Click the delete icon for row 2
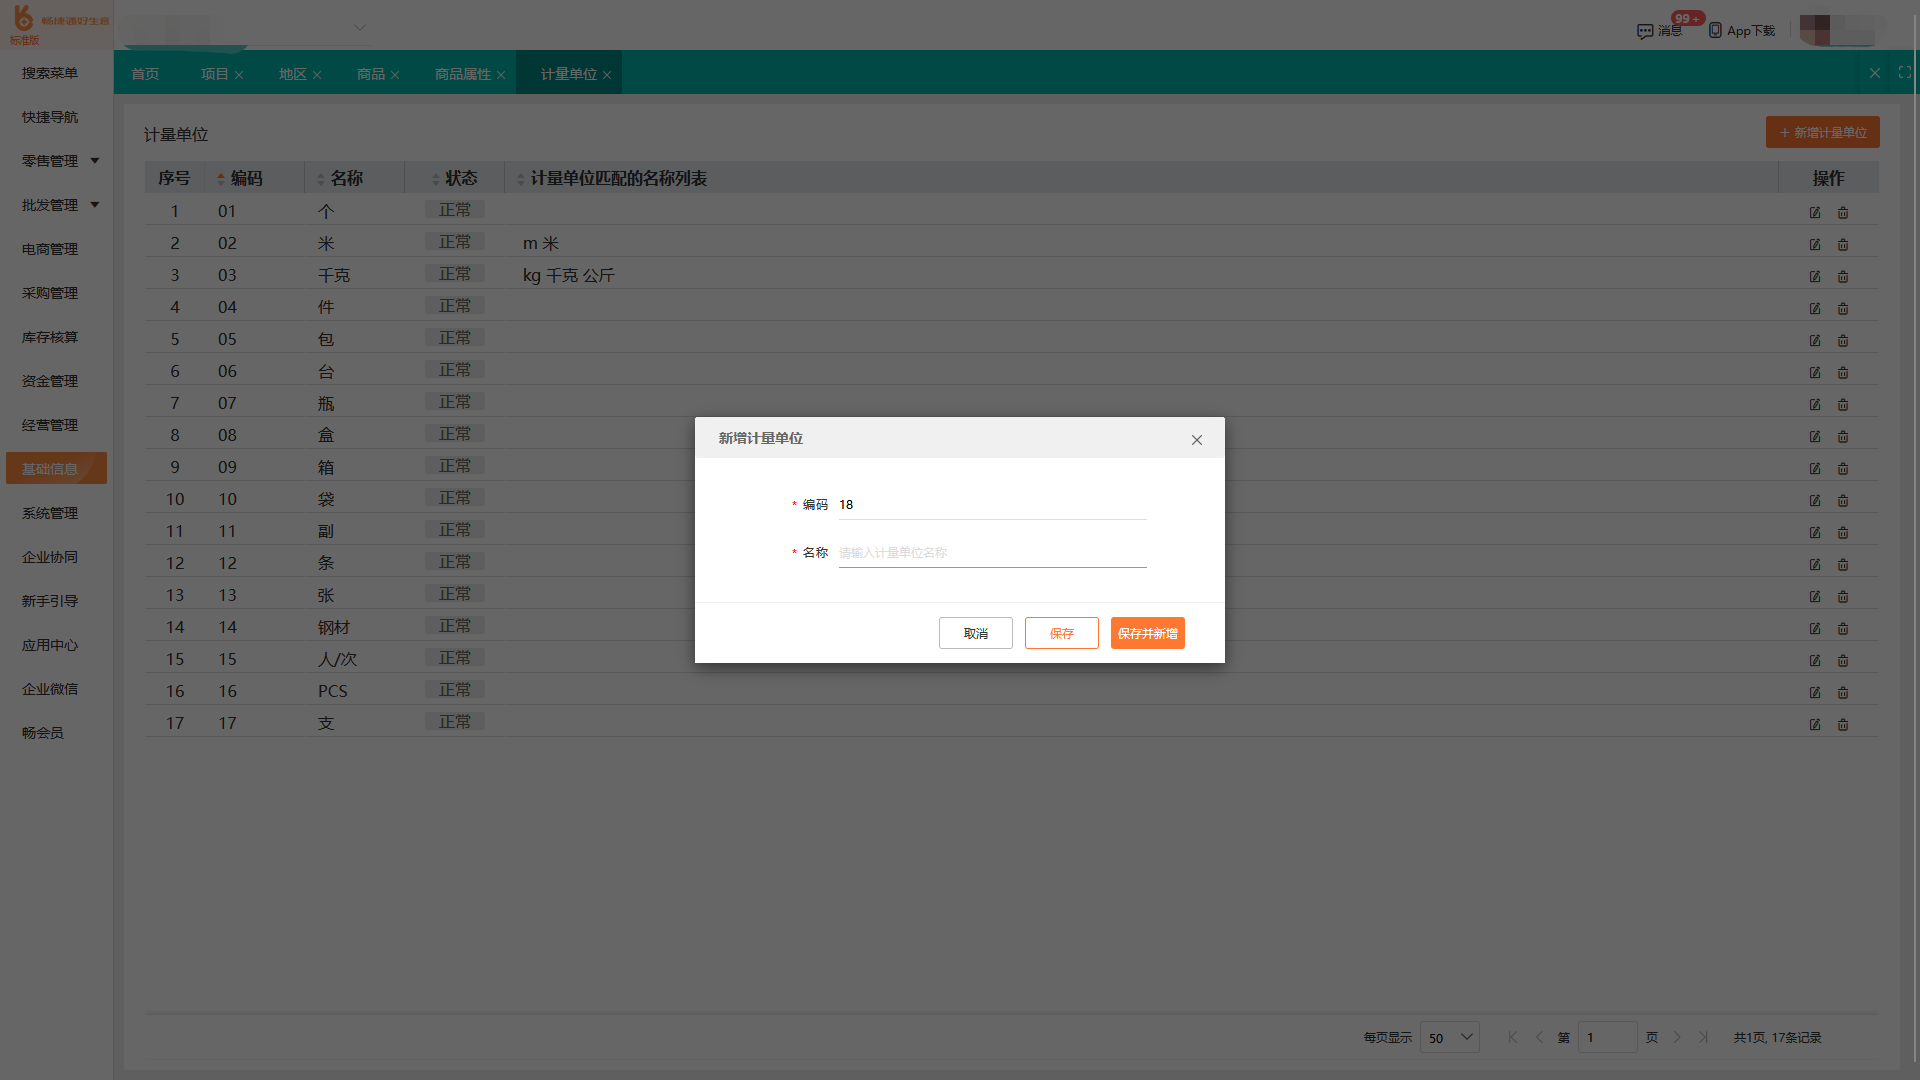Viewport: 1920px width, 1080px height. coord(1844,244)
